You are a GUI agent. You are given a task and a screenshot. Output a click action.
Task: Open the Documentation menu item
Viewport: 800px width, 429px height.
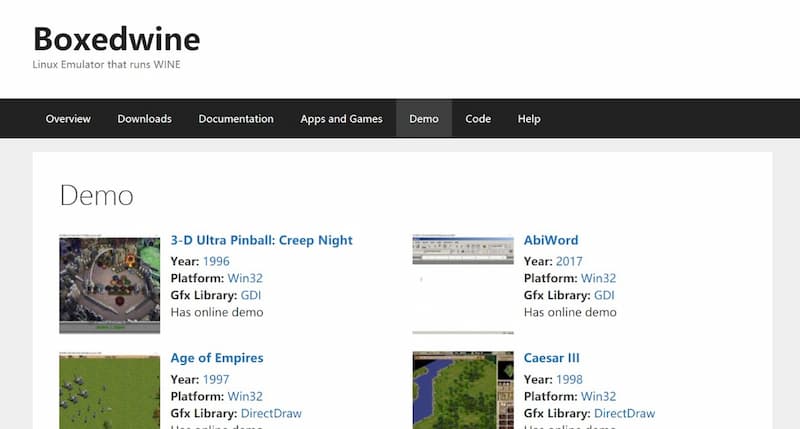tap(236, 119)
